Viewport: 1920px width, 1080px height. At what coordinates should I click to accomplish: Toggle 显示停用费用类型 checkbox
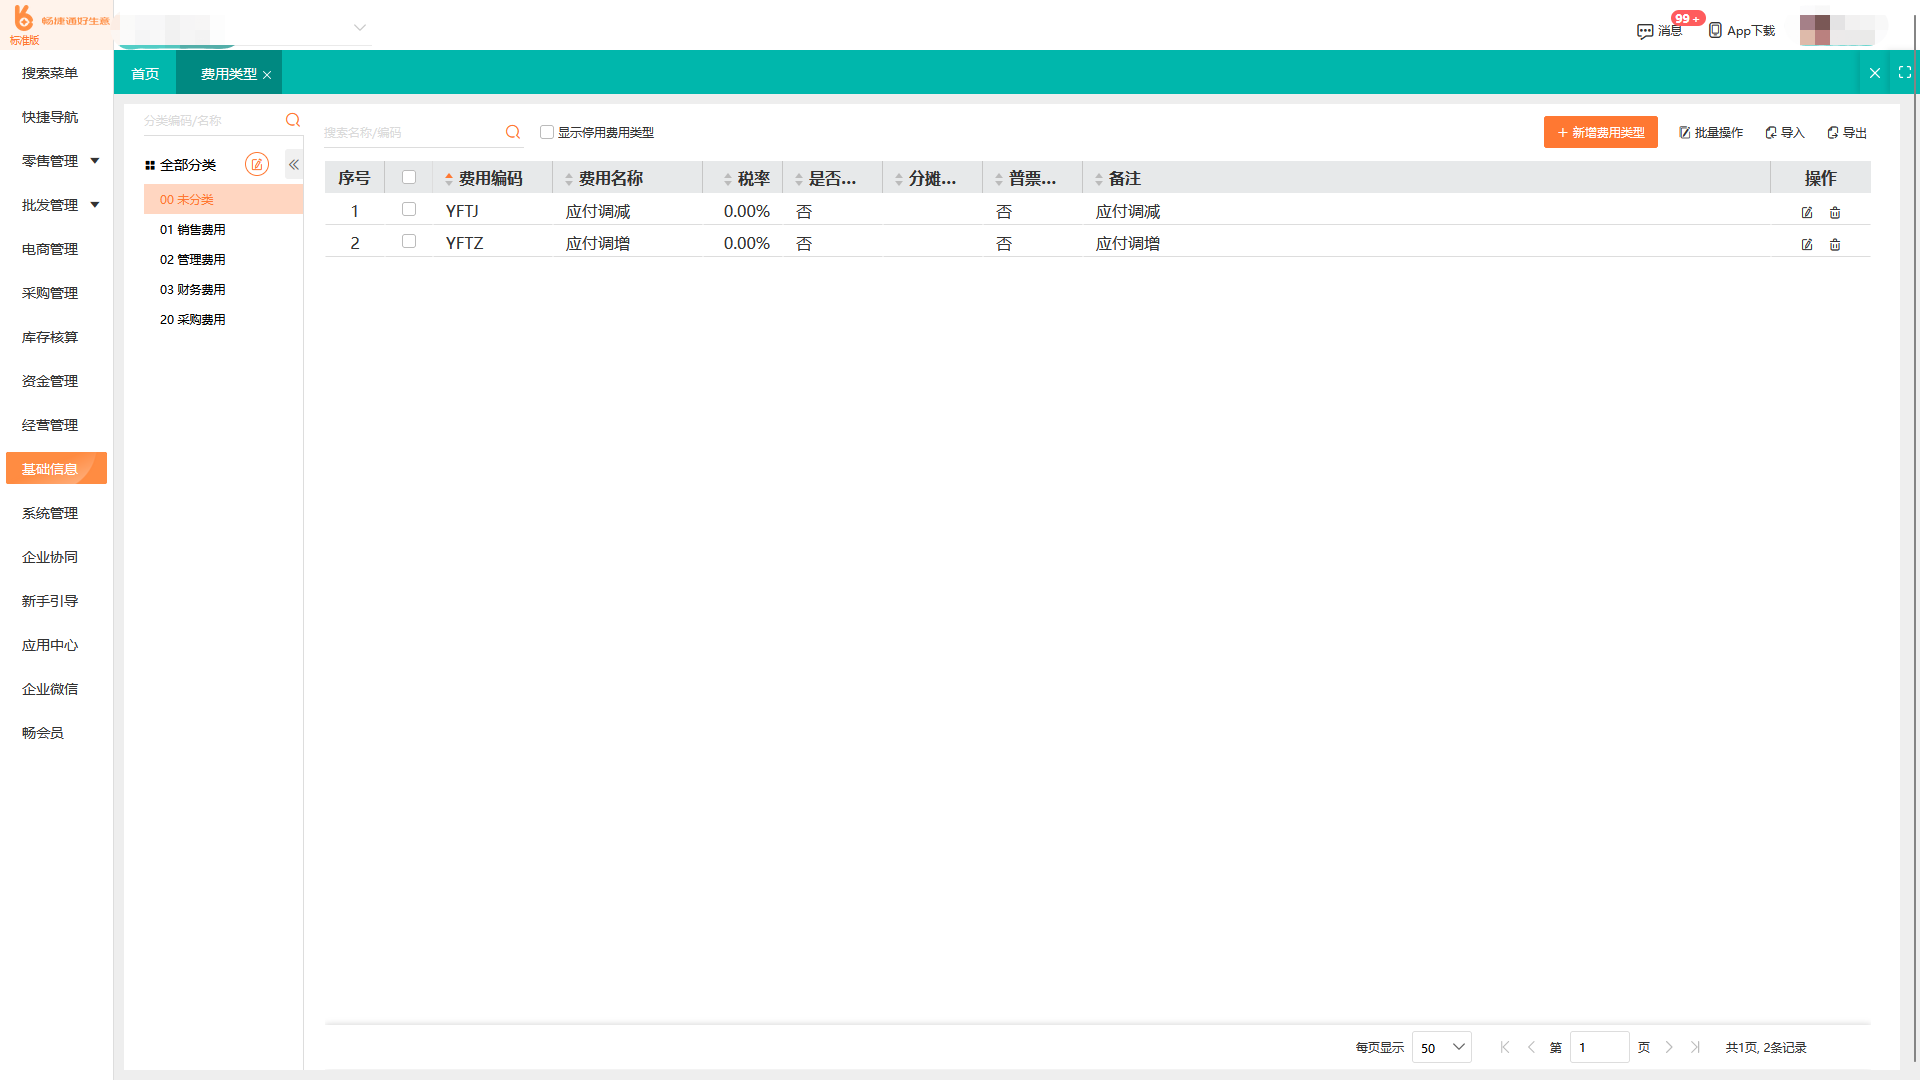coord(545,132)
